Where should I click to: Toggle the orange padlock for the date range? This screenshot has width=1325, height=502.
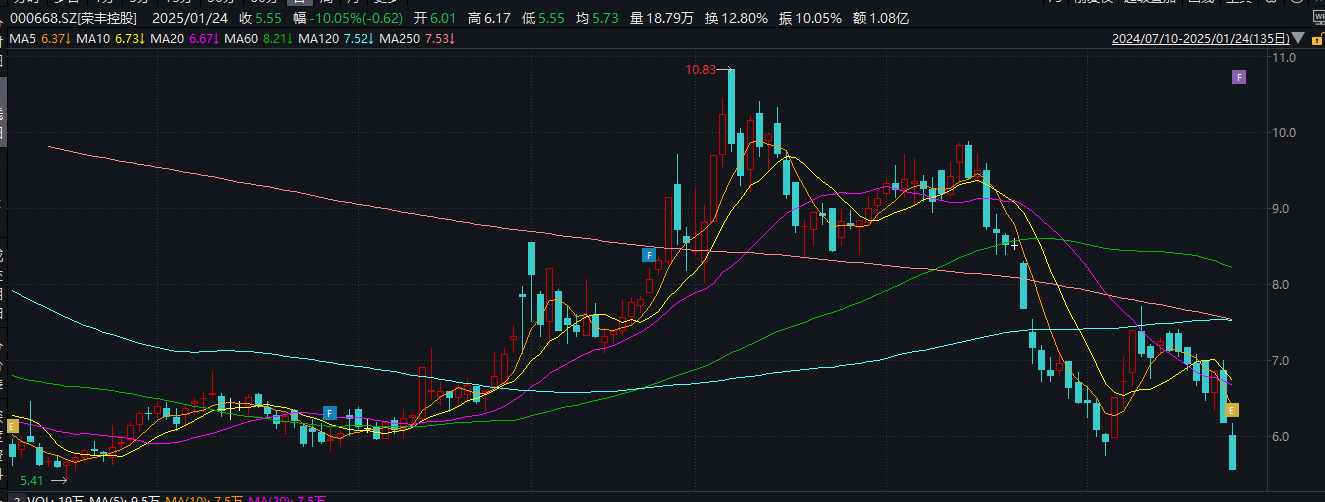point(1315,40)
